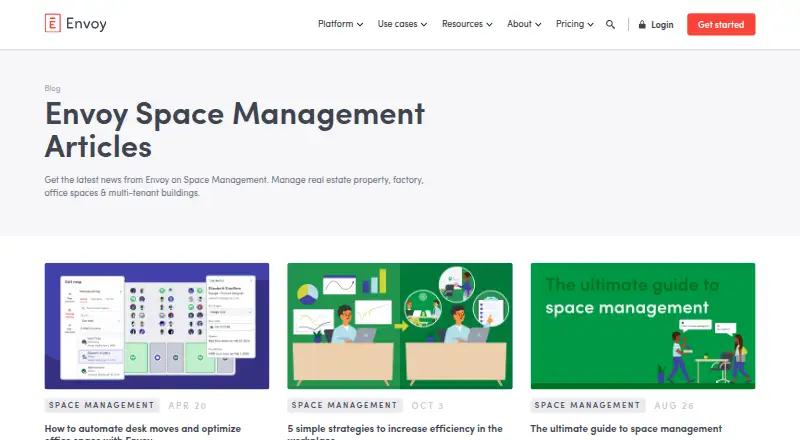This screenshot has height=440, width=800.
Task: Open the Use cases menu label
Action: tap(397, 23)
